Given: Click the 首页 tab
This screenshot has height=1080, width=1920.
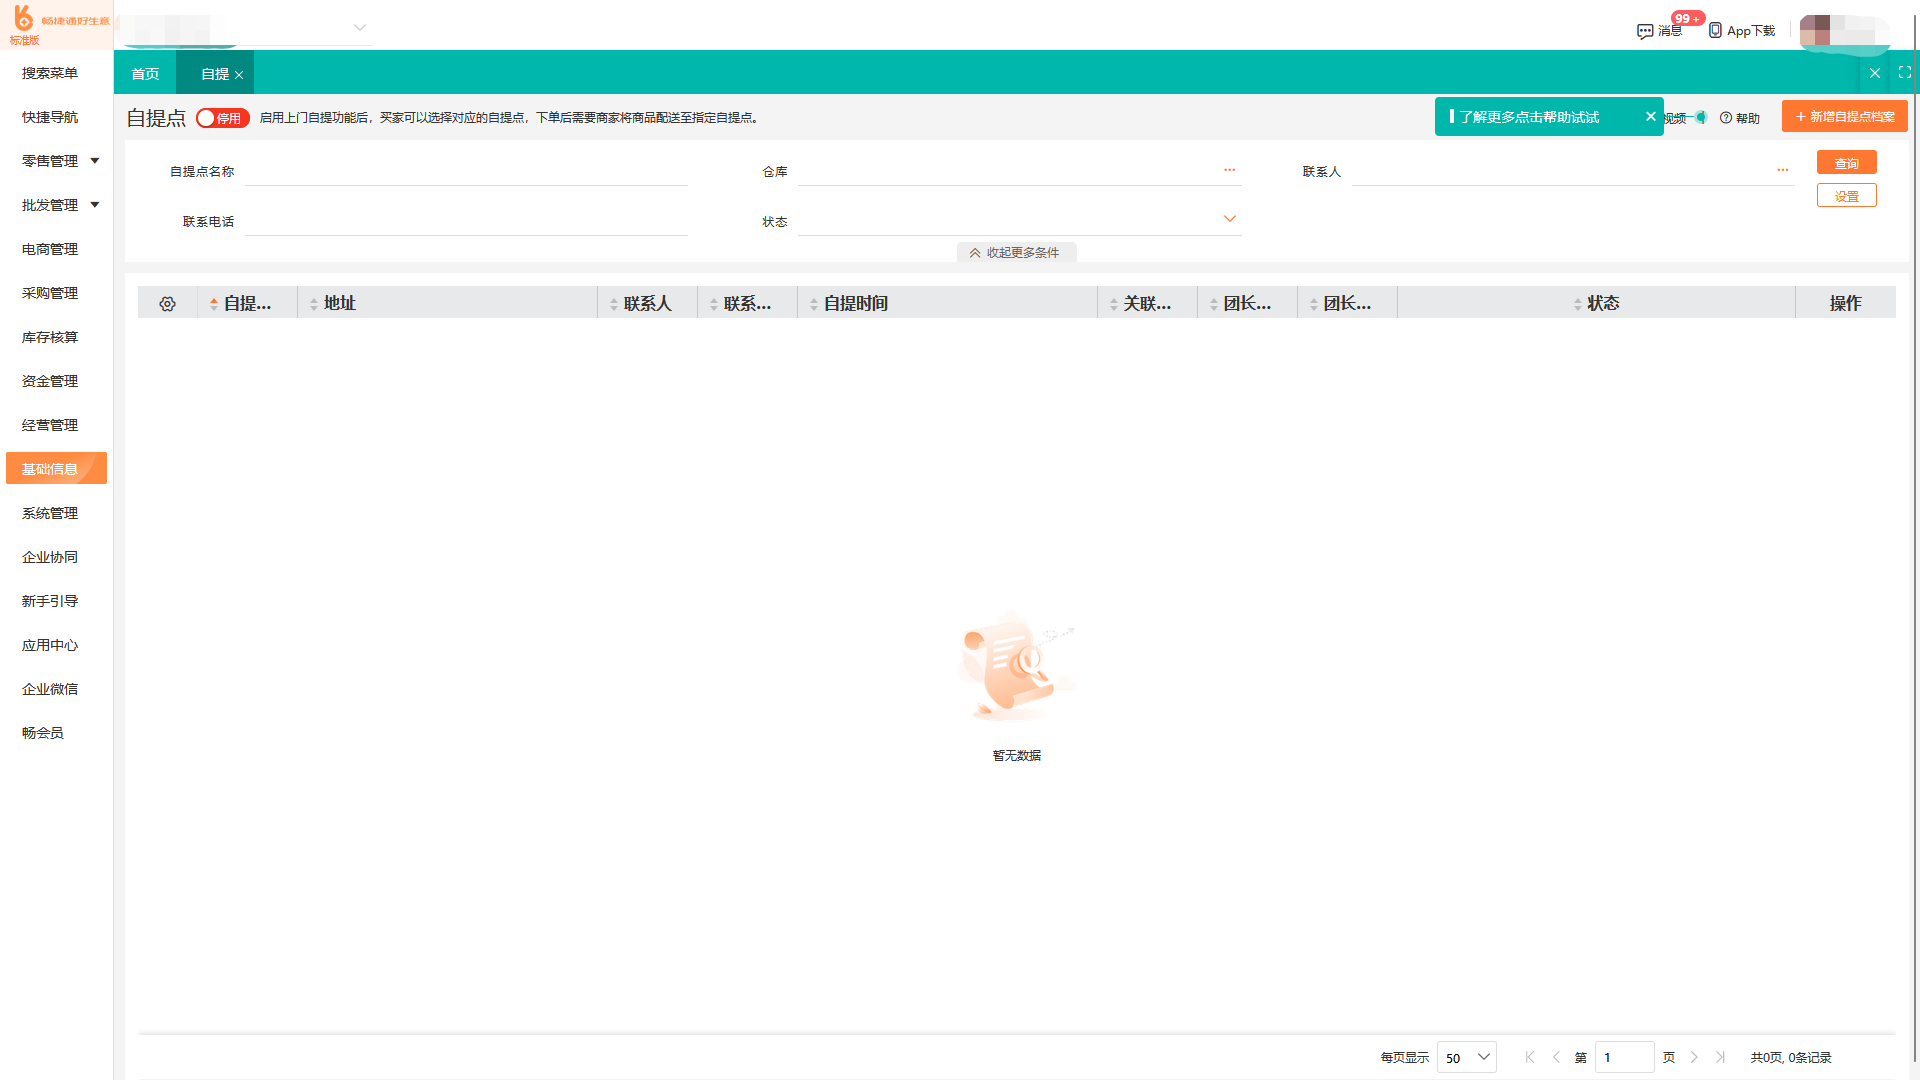Looking at the screenshot, I should tap(146, 74).
